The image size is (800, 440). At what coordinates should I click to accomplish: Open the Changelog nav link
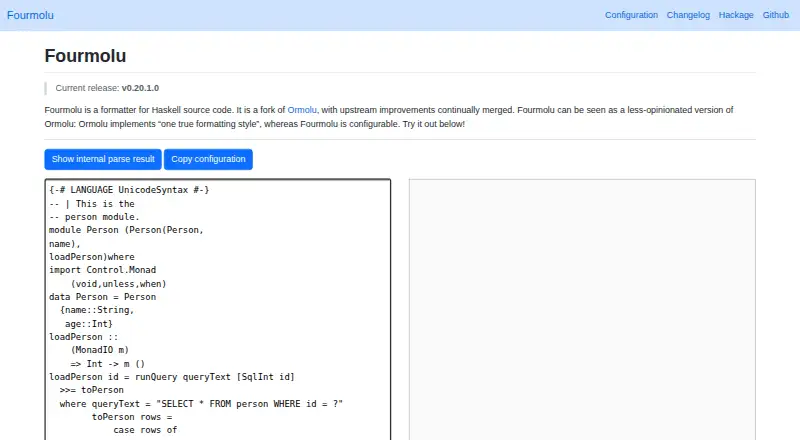[x=688, y=15]
